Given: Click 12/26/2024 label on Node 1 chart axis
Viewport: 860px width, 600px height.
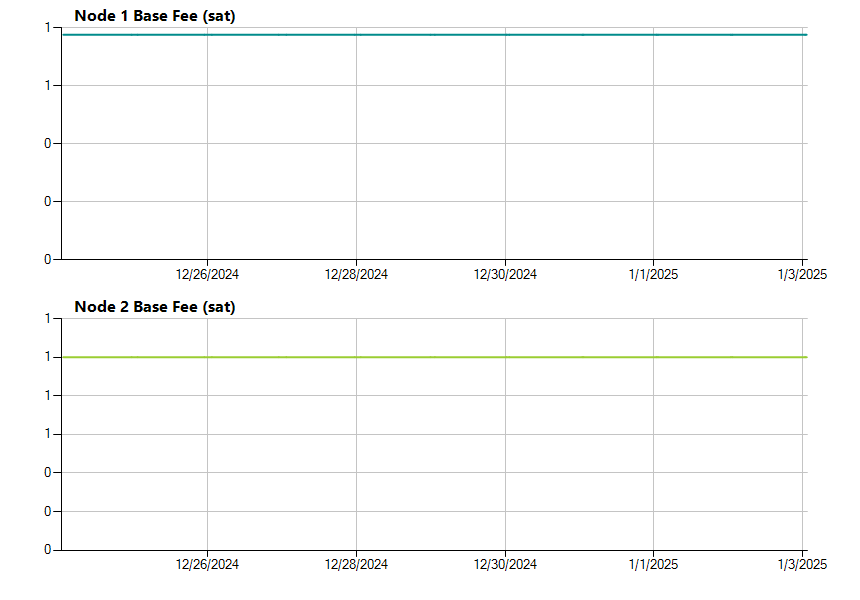Looking at the screenshot, I should [x=207, y=274].
